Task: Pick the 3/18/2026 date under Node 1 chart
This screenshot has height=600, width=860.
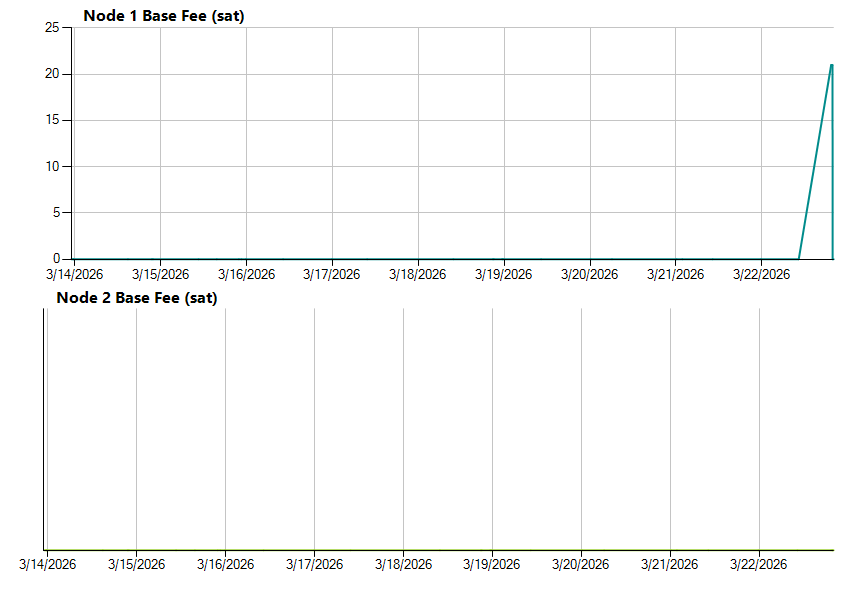Action: [418, 274]
